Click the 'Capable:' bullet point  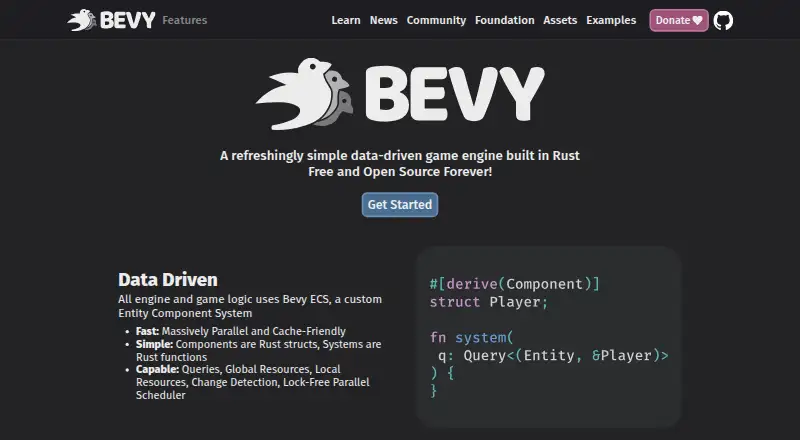point(253,382)
